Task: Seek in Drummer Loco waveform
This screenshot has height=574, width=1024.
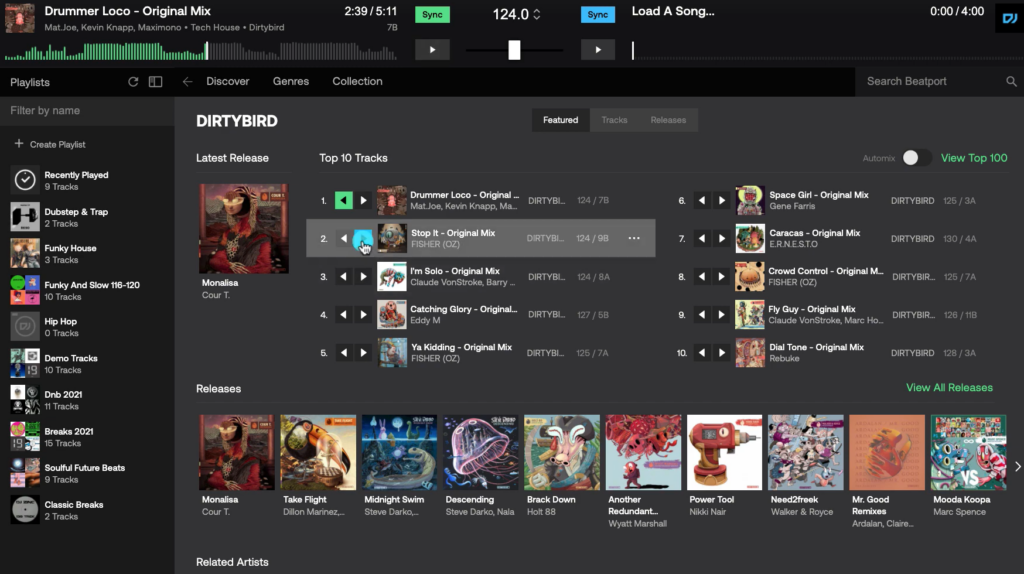Action: [201, 51]
